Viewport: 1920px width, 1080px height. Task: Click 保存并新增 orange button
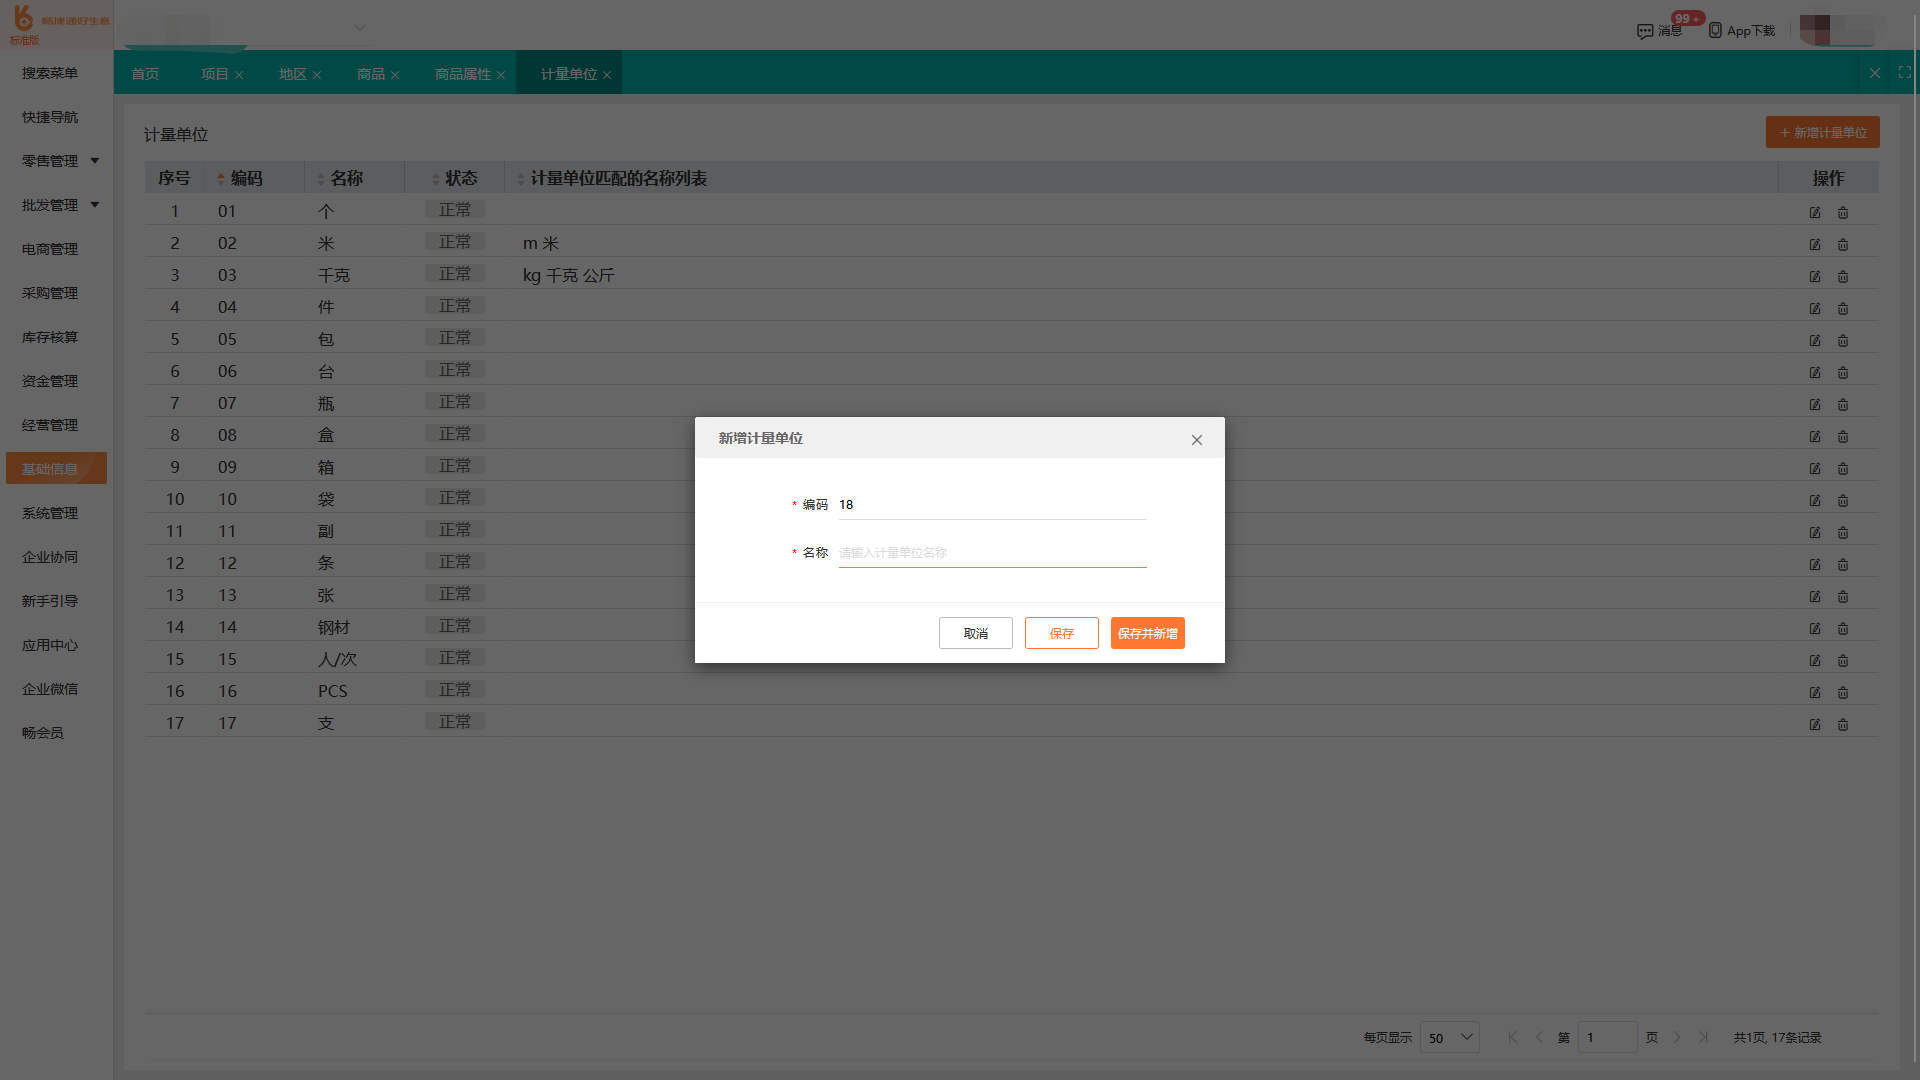(1146, 633)
